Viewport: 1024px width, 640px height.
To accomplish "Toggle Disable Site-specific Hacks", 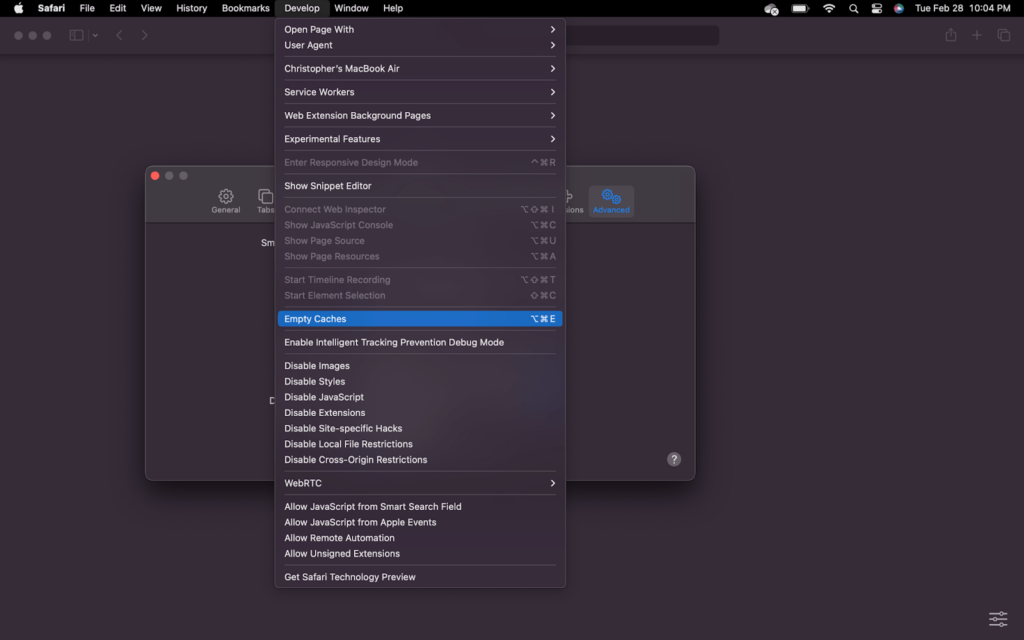I will coord(420,428).
